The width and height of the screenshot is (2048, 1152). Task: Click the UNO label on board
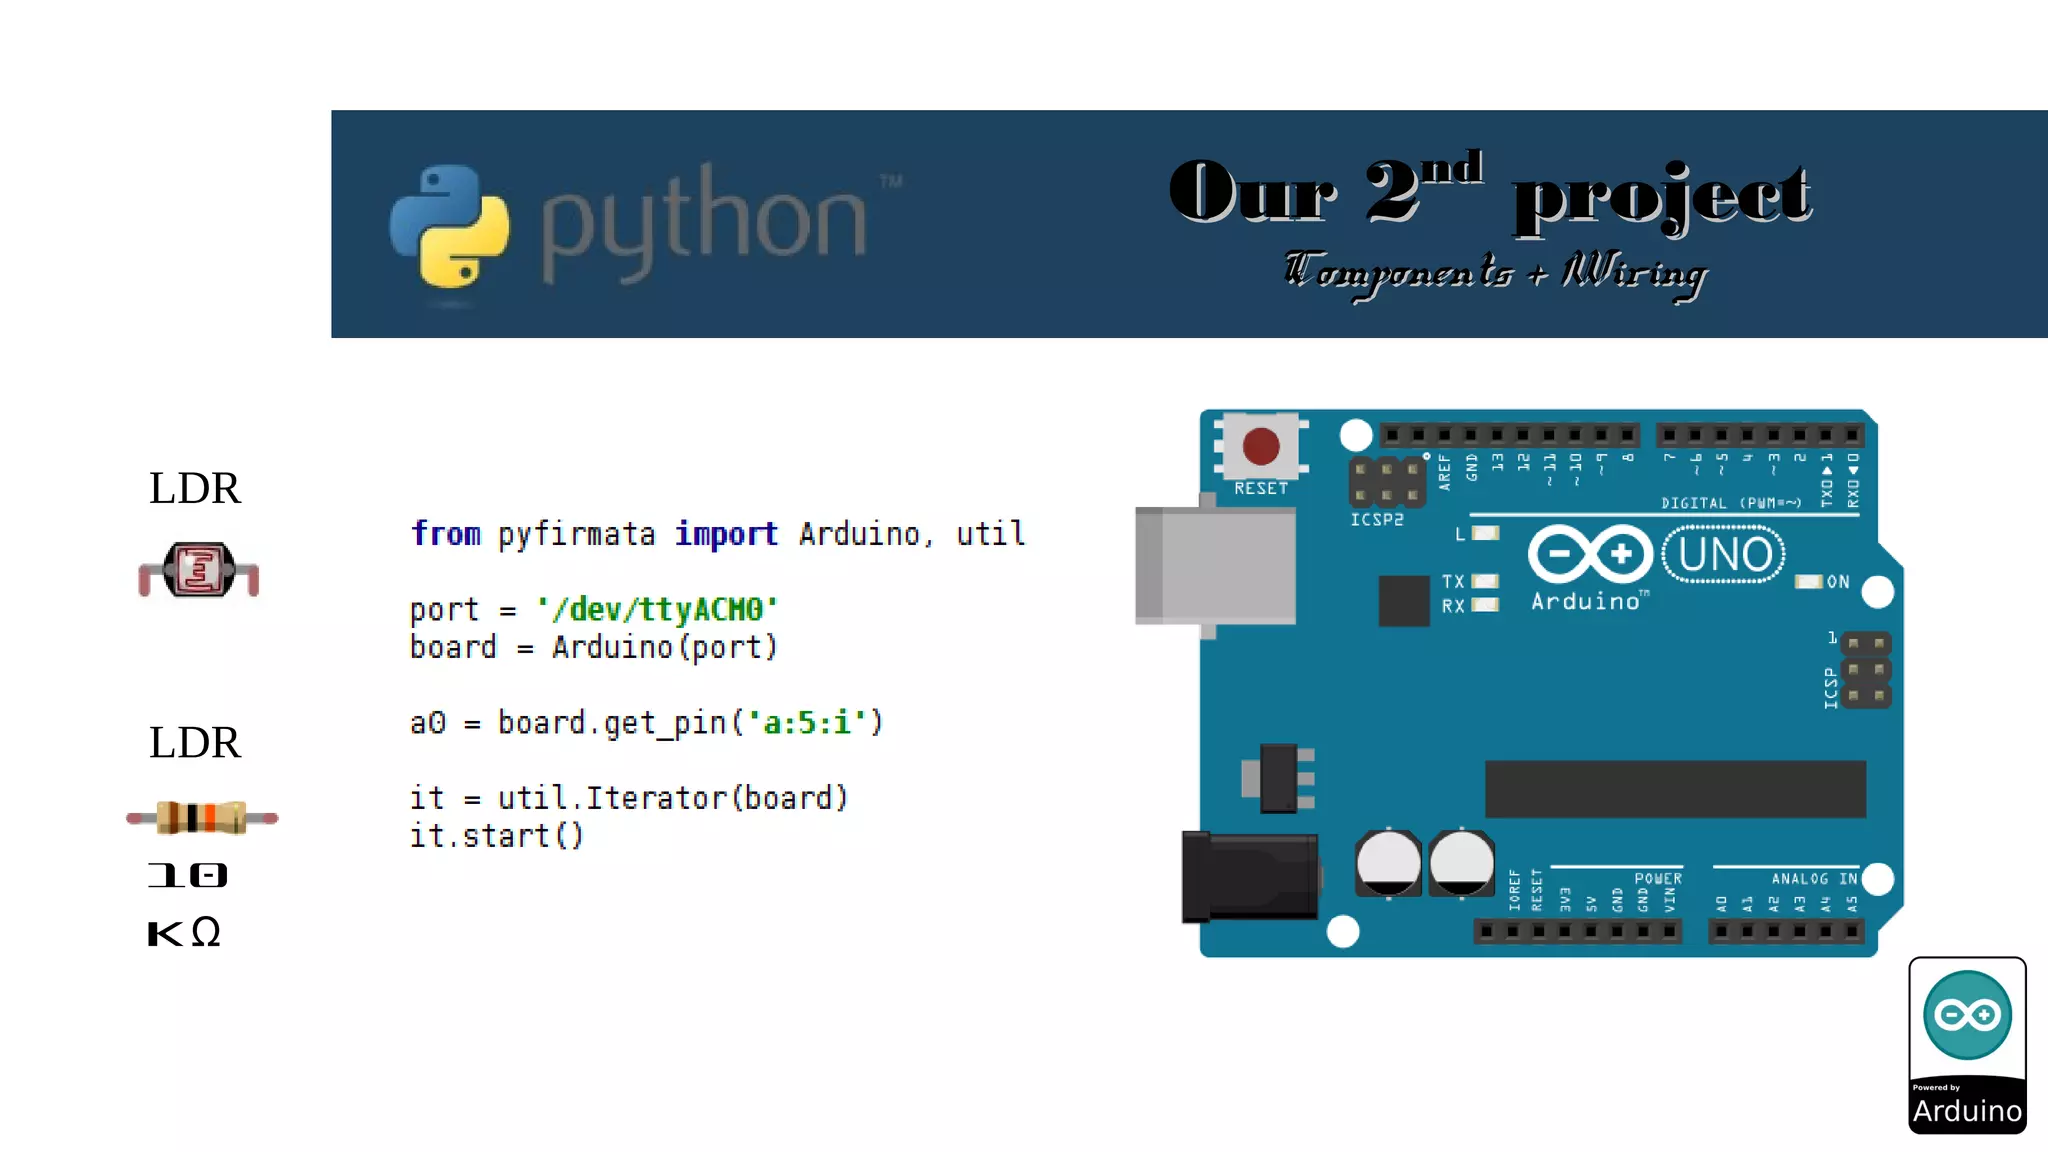click(x=1724, y=554)
